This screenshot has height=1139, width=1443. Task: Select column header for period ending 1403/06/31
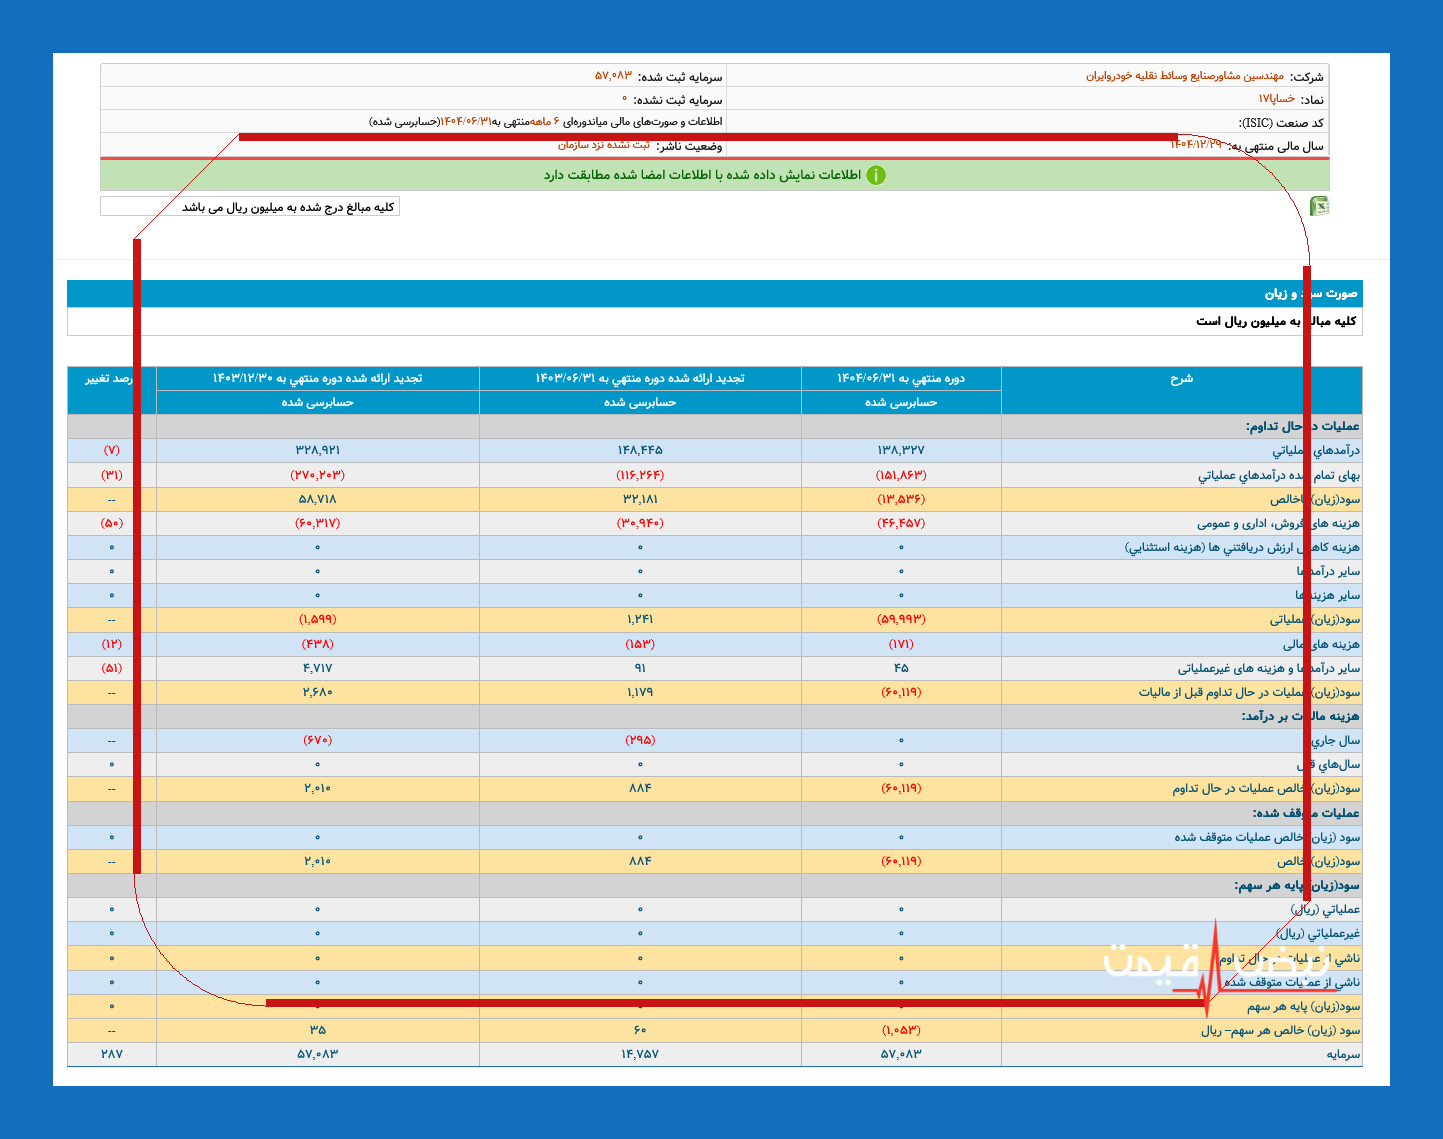(x=639, y=379)
